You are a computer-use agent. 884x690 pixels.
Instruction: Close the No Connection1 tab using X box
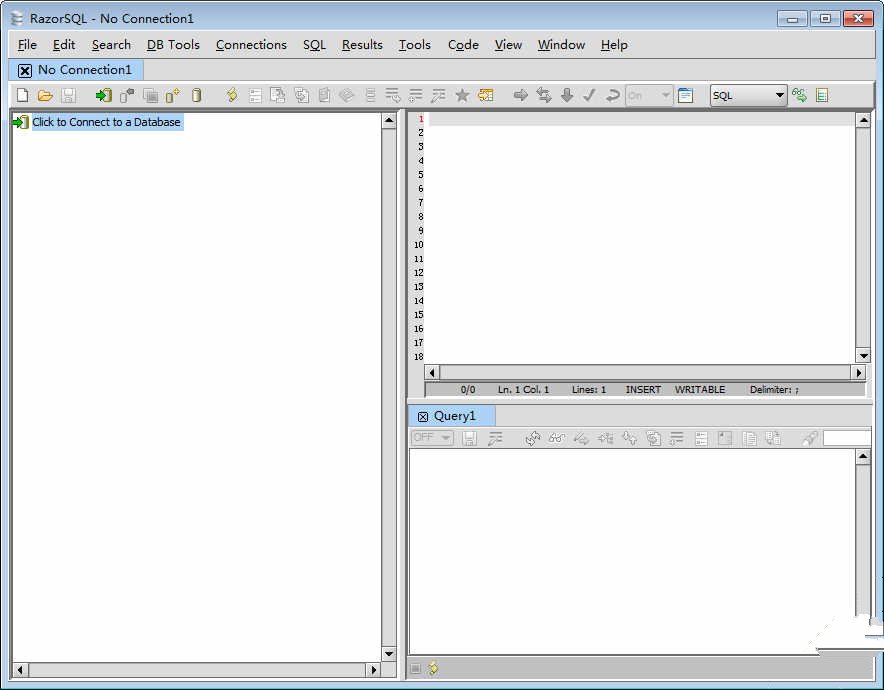25,71
